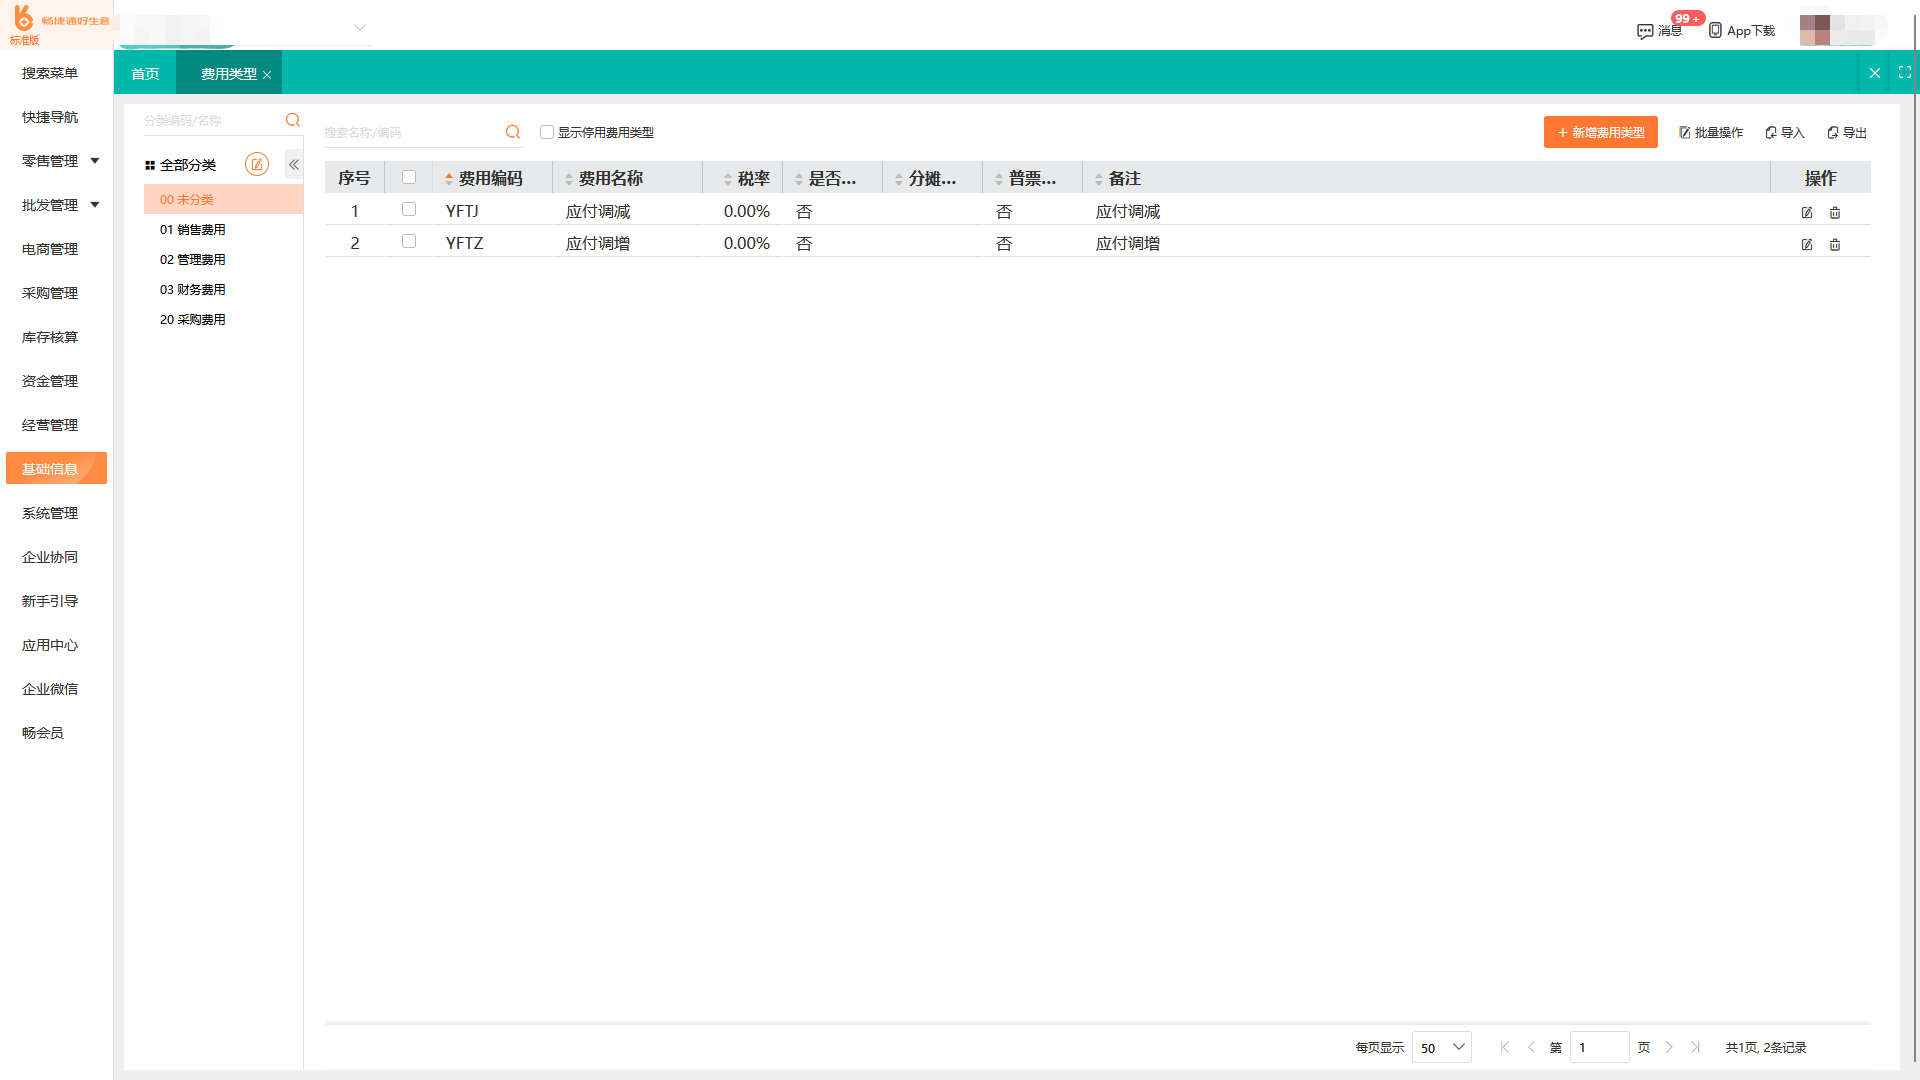Toggle 显示停用费用类型 checkbox

tap(547, 132)
